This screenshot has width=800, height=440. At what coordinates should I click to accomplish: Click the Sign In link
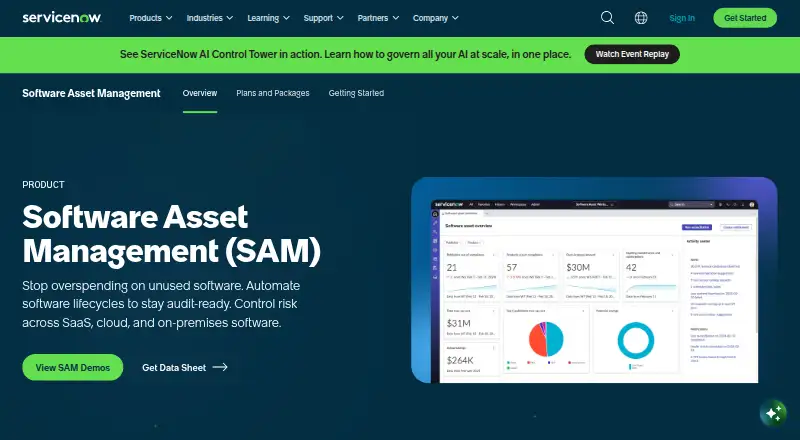[x=682, y=18]
